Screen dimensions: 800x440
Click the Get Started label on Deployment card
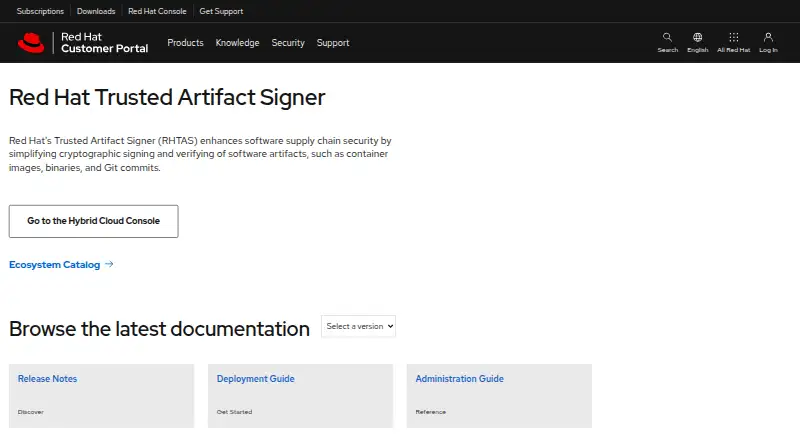(234, 412)
